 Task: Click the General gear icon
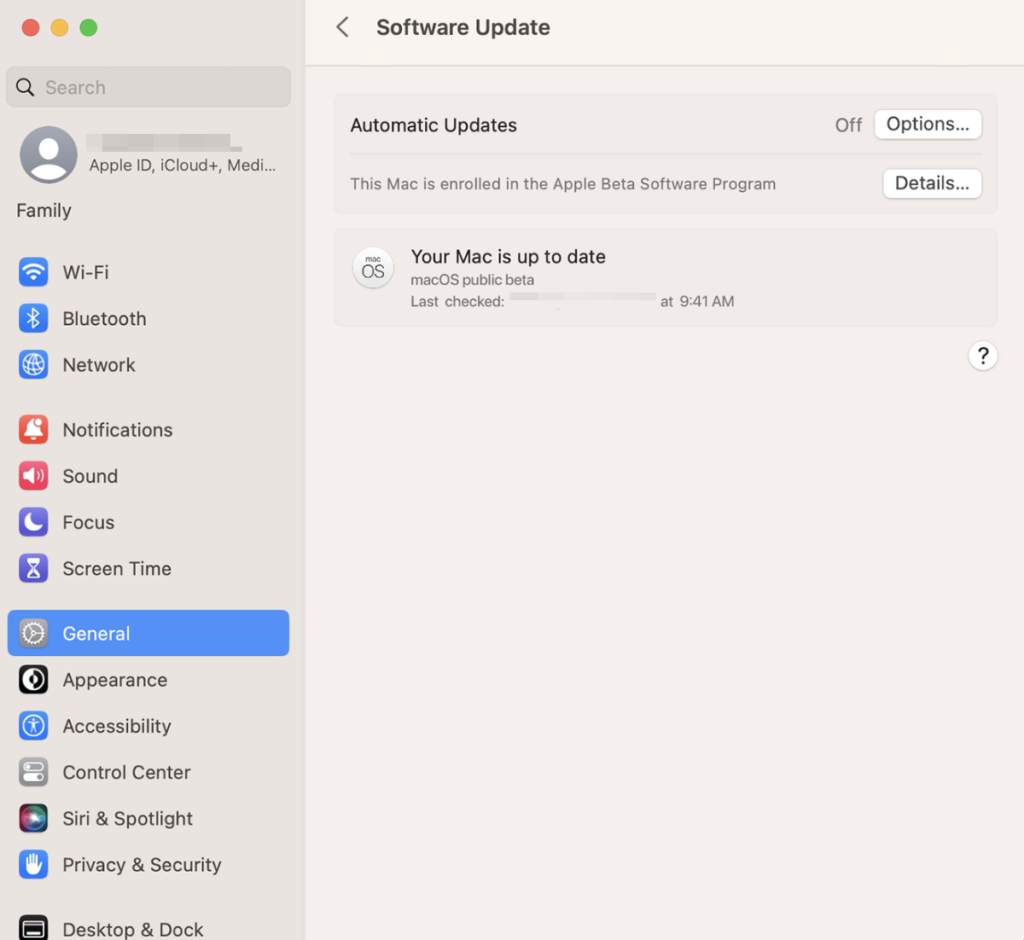33,633
